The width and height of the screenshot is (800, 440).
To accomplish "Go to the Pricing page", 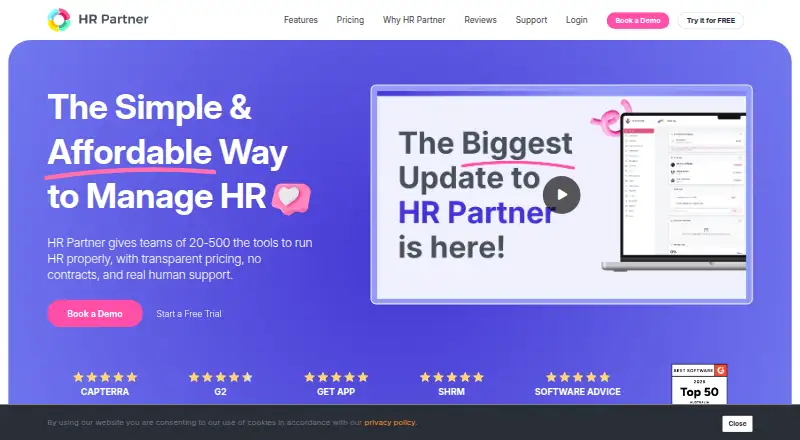I will point(350,20).
